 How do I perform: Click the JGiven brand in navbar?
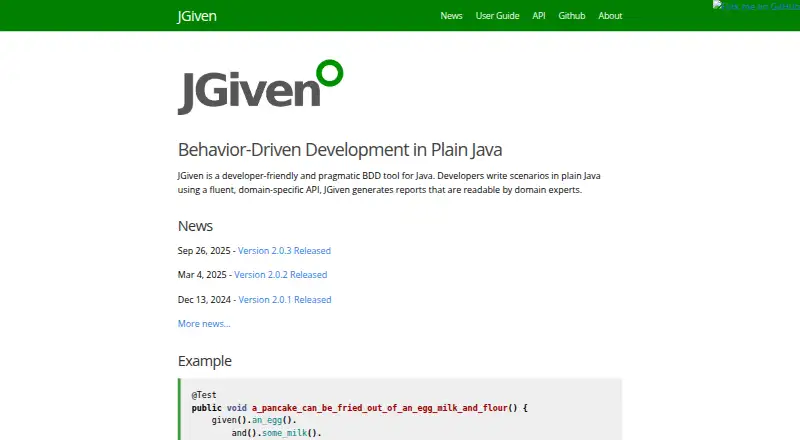pyautogui.click(x=197, y=16)
